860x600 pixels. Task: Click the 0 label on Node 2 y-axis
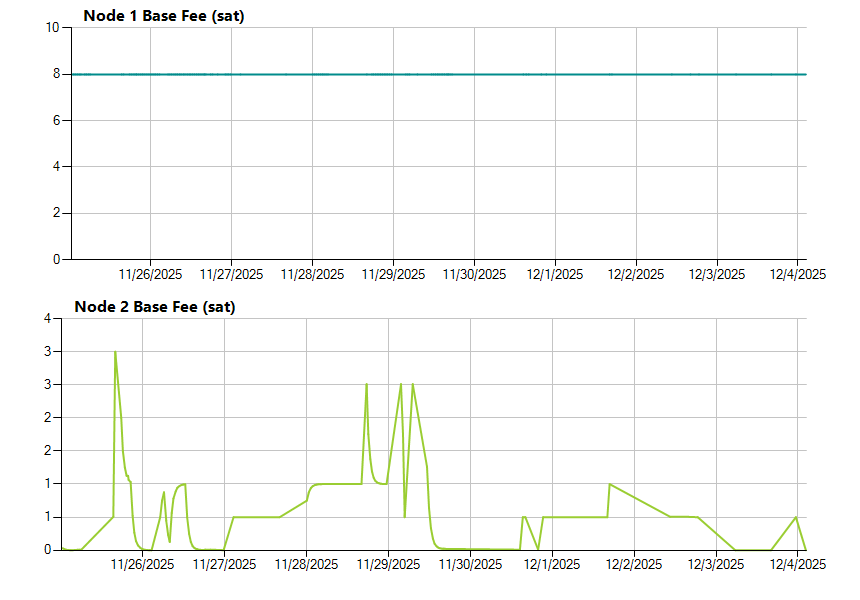point(47,549)
